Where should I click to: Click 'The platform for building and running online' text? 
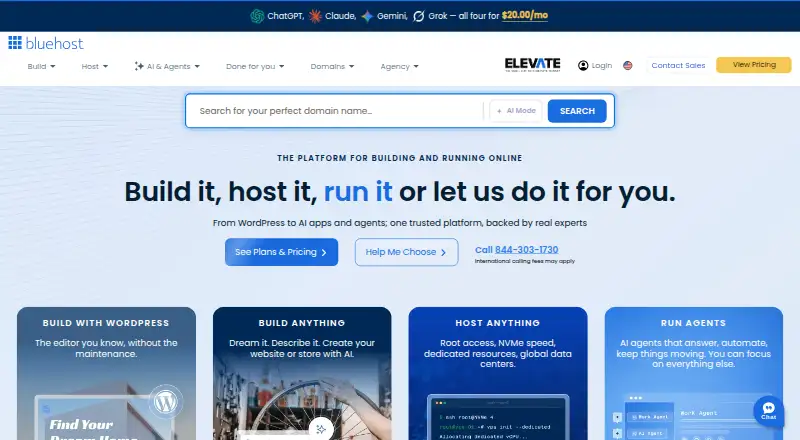click(399, 158)
